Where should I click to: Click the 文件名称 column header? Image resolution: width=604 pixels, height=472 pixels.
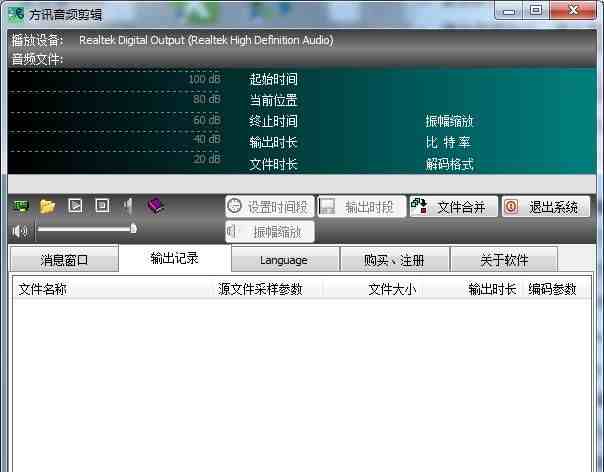tap(43, 289)
